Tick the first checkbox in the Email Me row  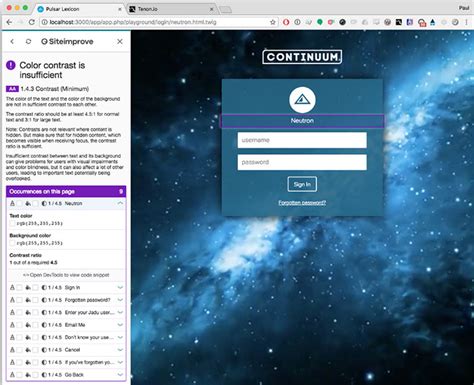tap(19, 325)
